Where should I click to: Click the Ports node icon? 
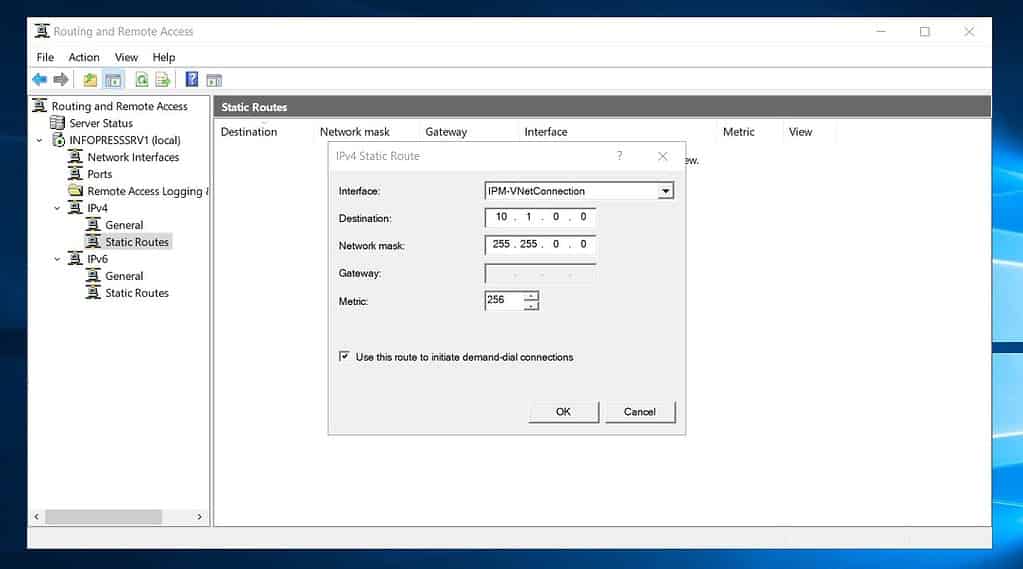coord(76,174)
